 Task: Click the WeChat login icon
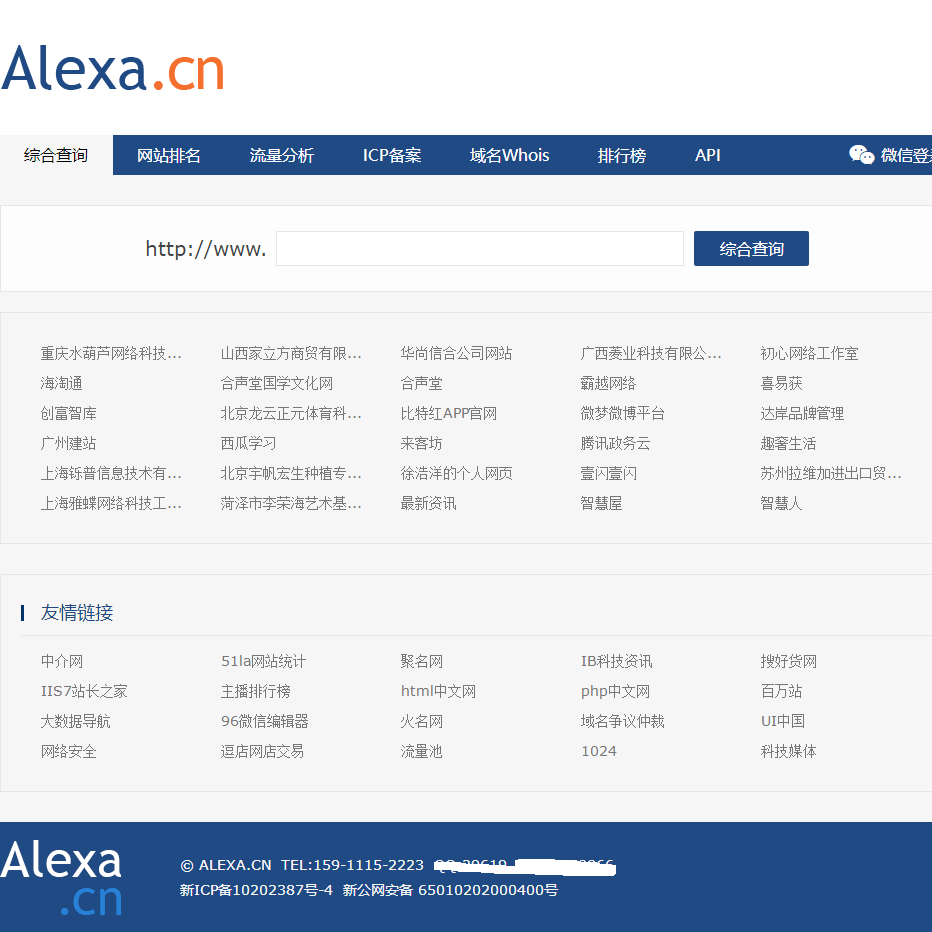[x=862, y=155]
